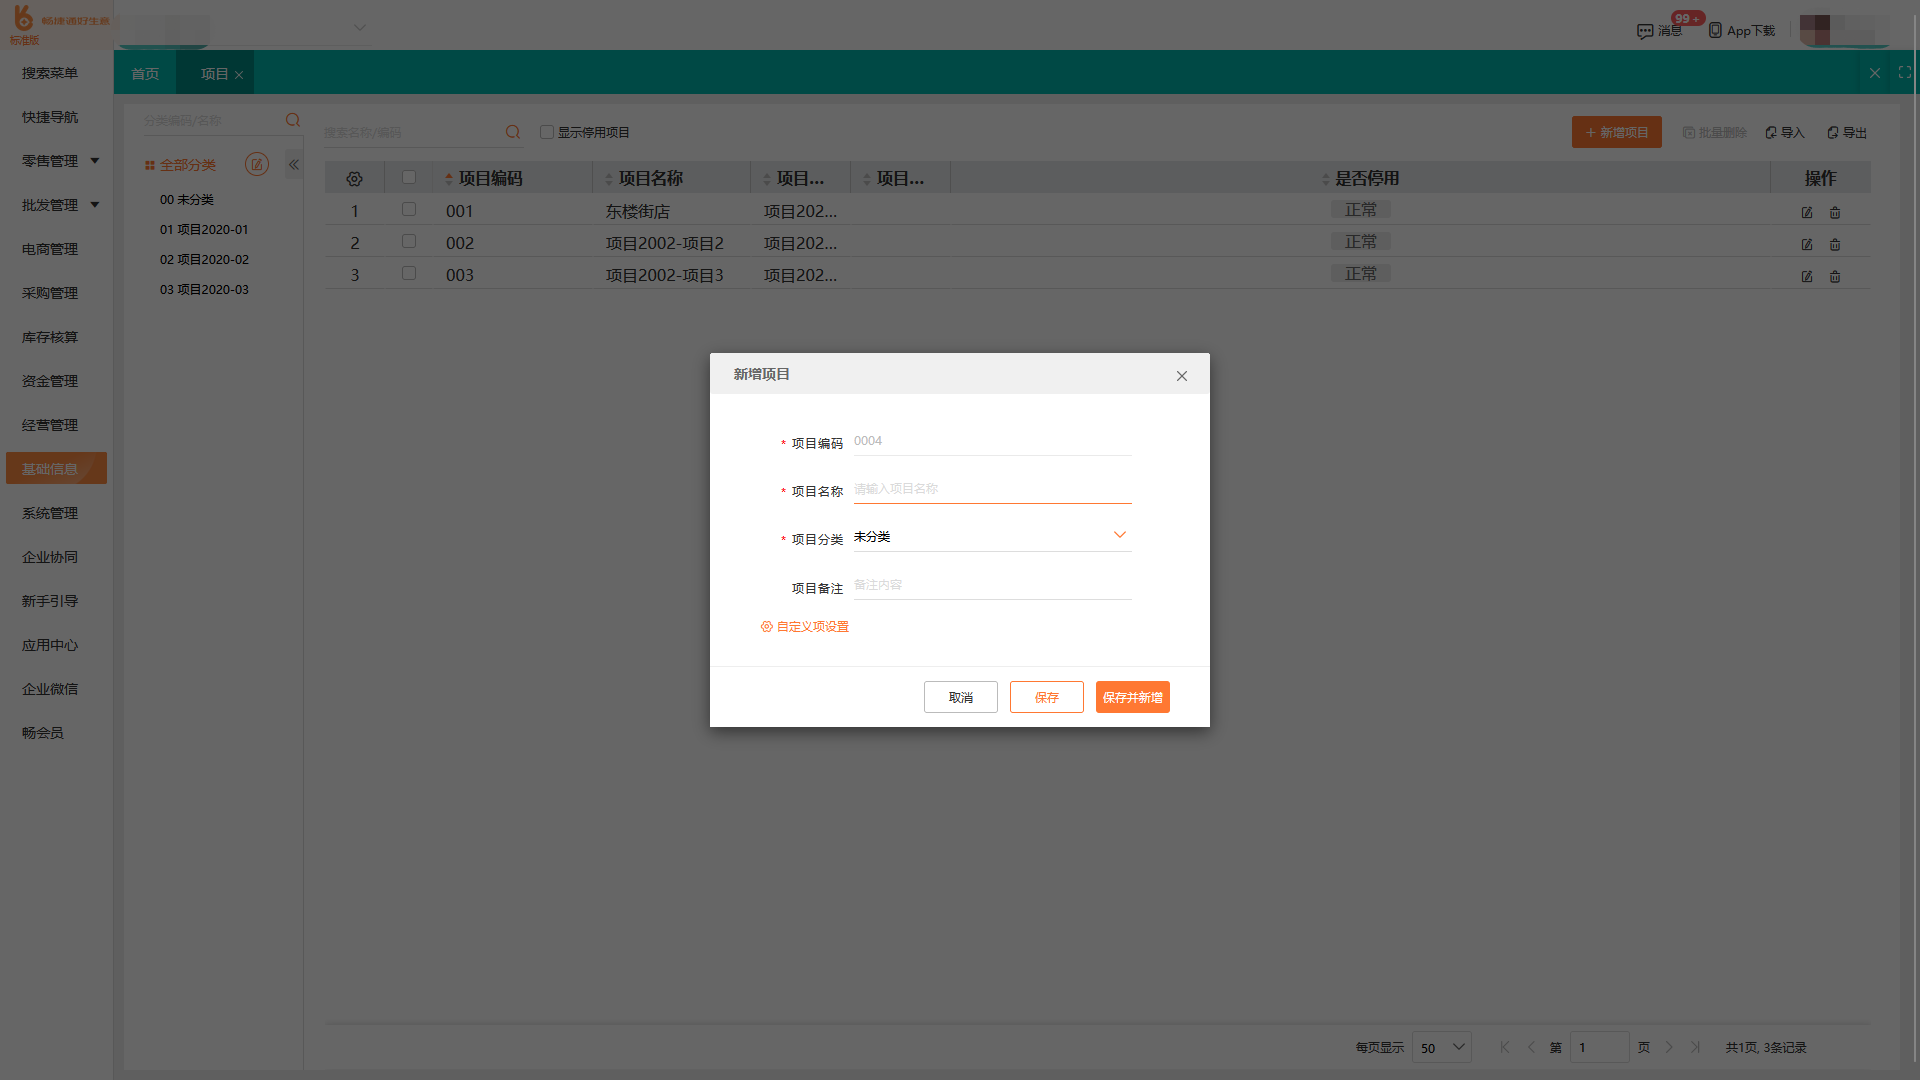Check the checkbox for row 3
Screen dimensions: 1920x1080
point(409,273)
